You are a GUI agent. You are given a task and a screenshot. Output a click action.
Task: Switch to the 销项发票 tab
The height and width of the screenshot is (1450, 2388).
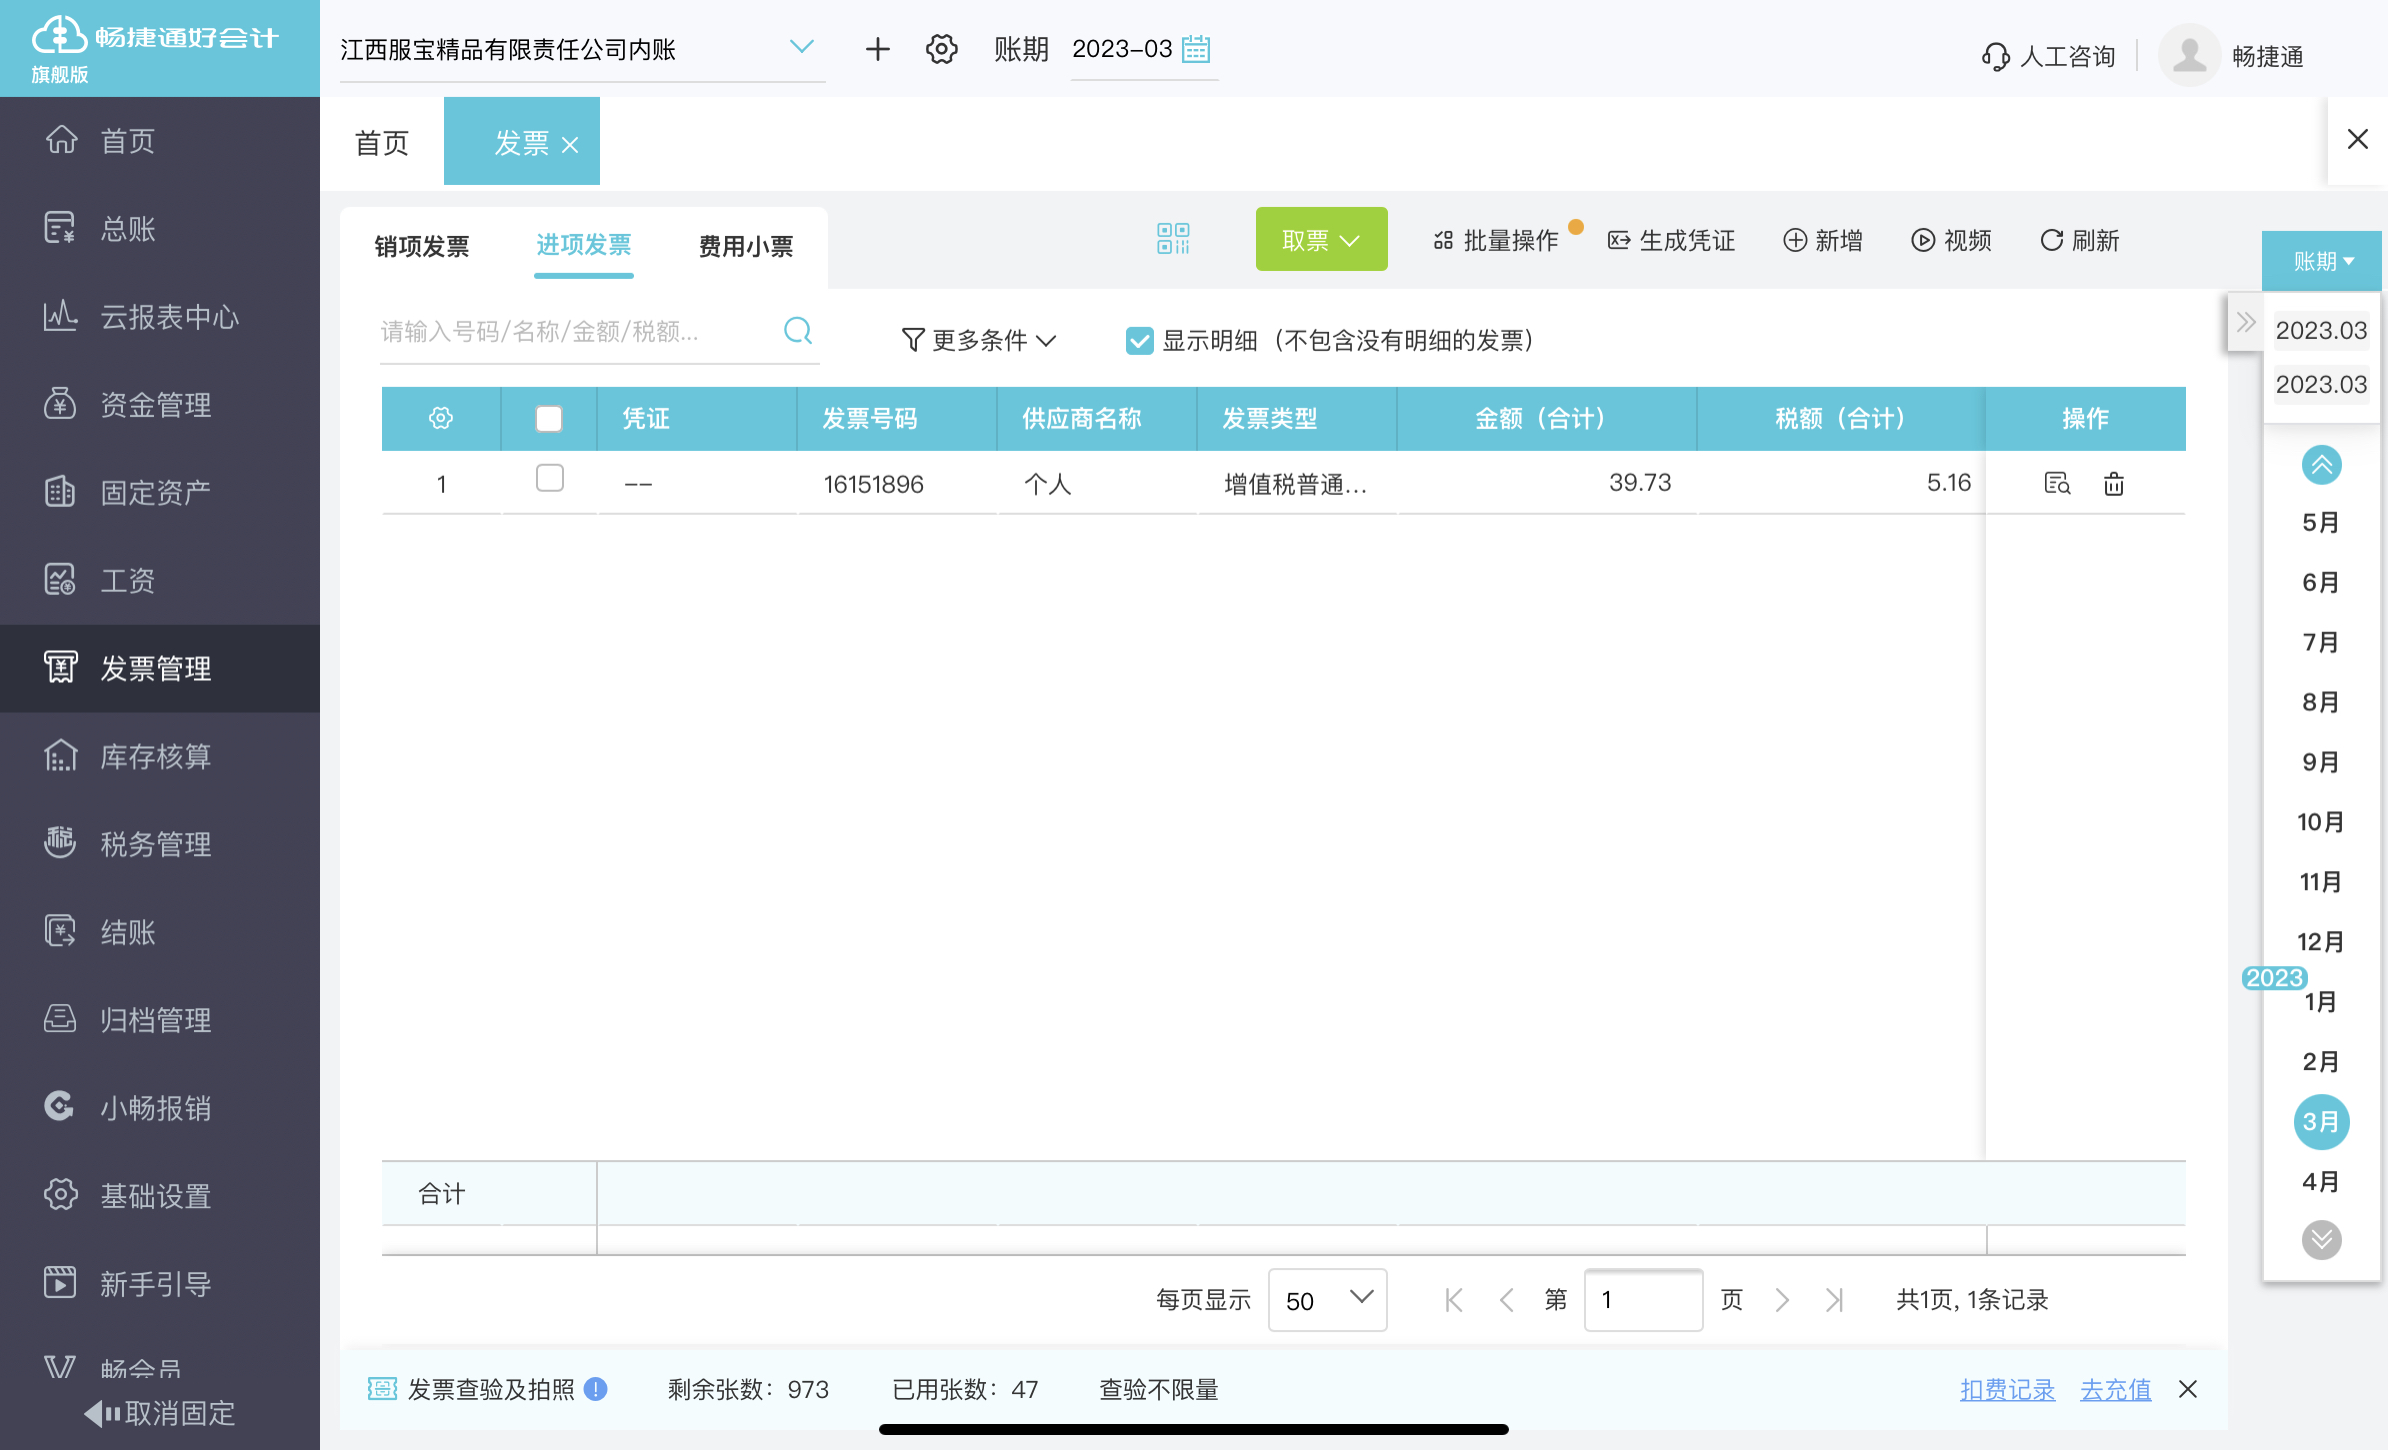(x=425, y=244)
